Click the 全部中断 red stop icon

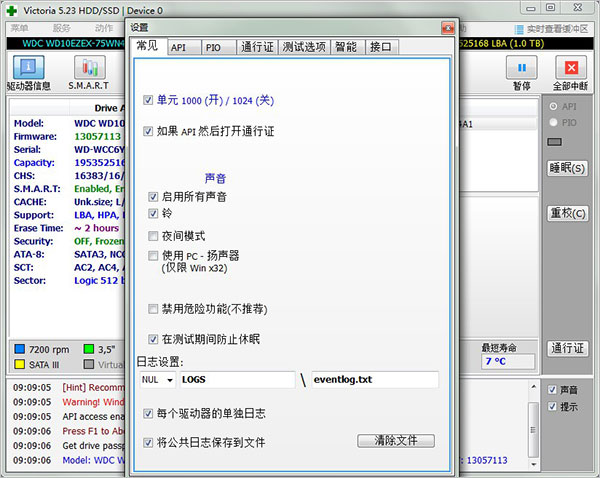point(572,68)
